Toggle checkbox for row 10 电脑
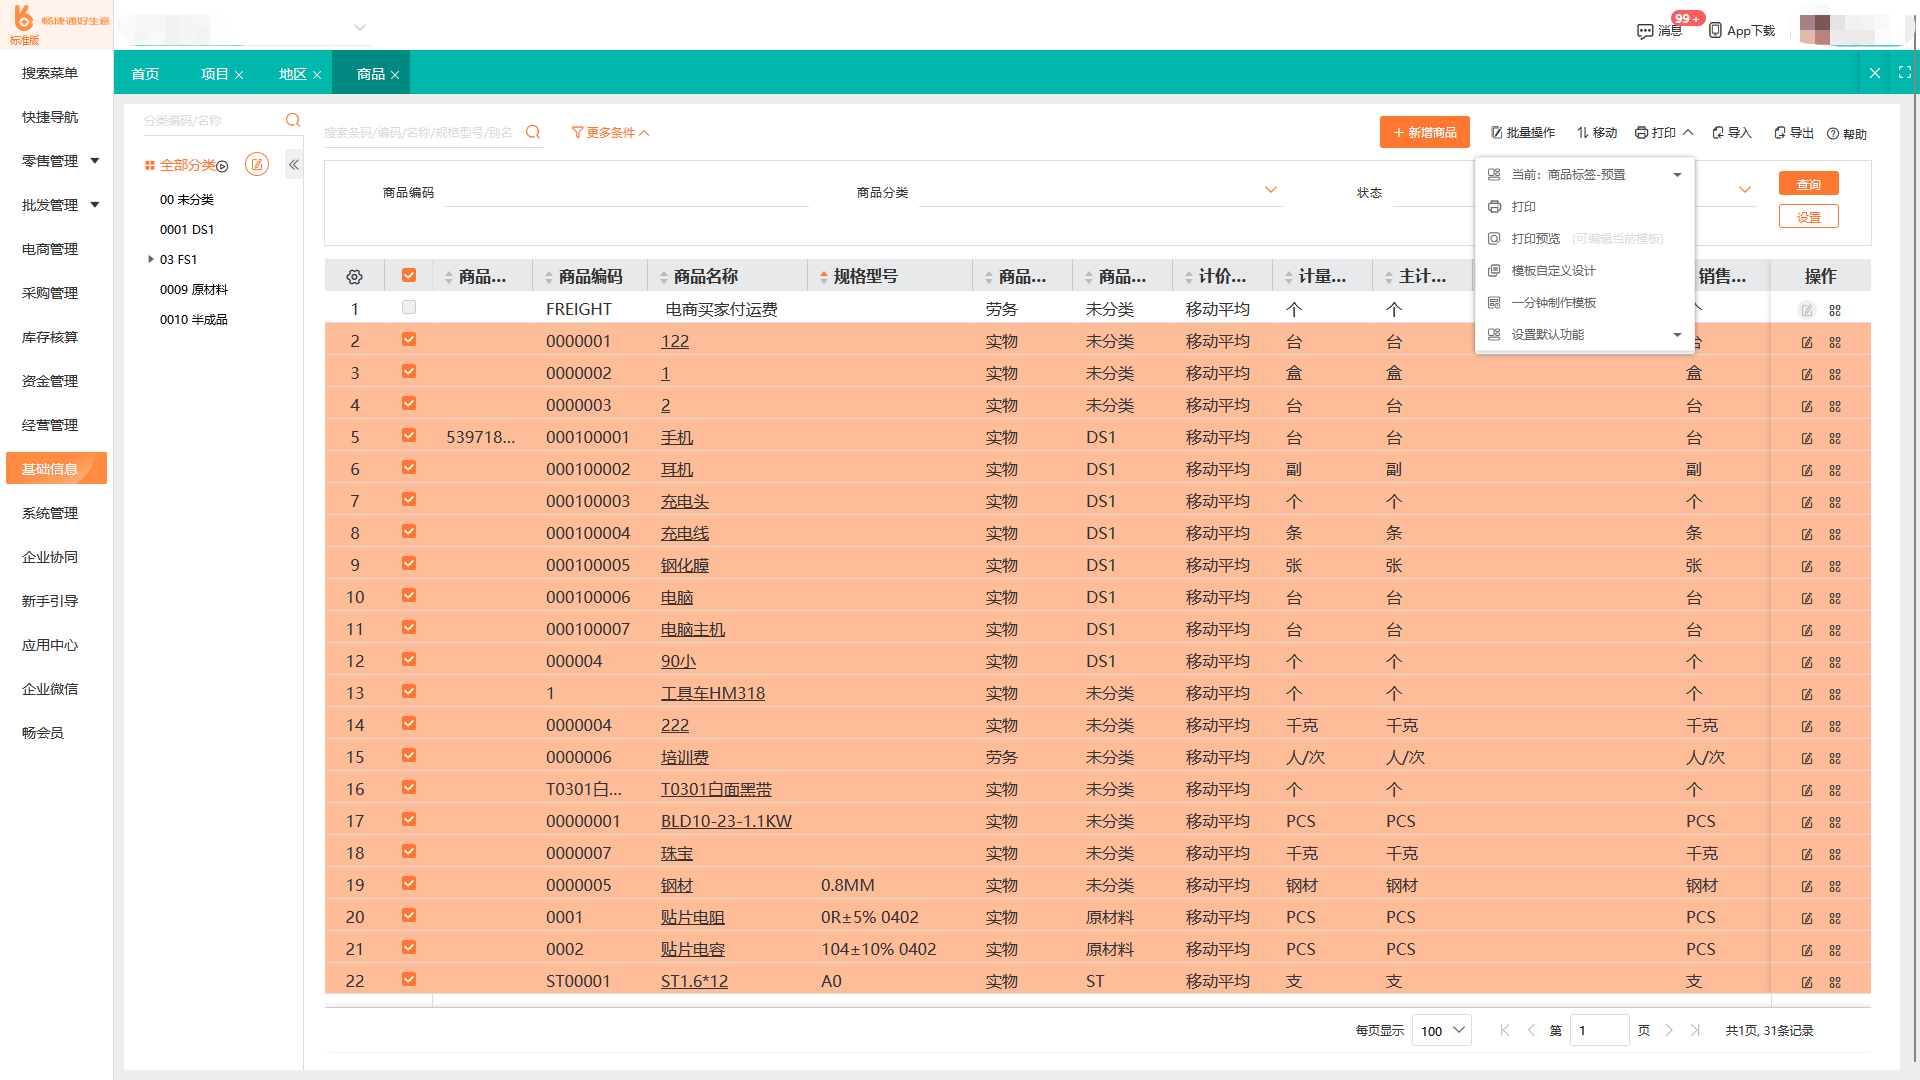 click(x=410, y=596)
